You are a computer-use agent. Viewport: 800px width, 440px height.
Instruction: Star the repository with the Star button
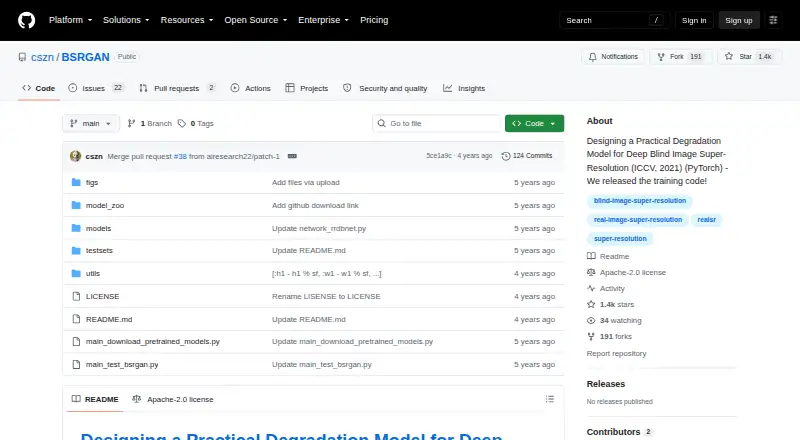click(x=749, y=57)
